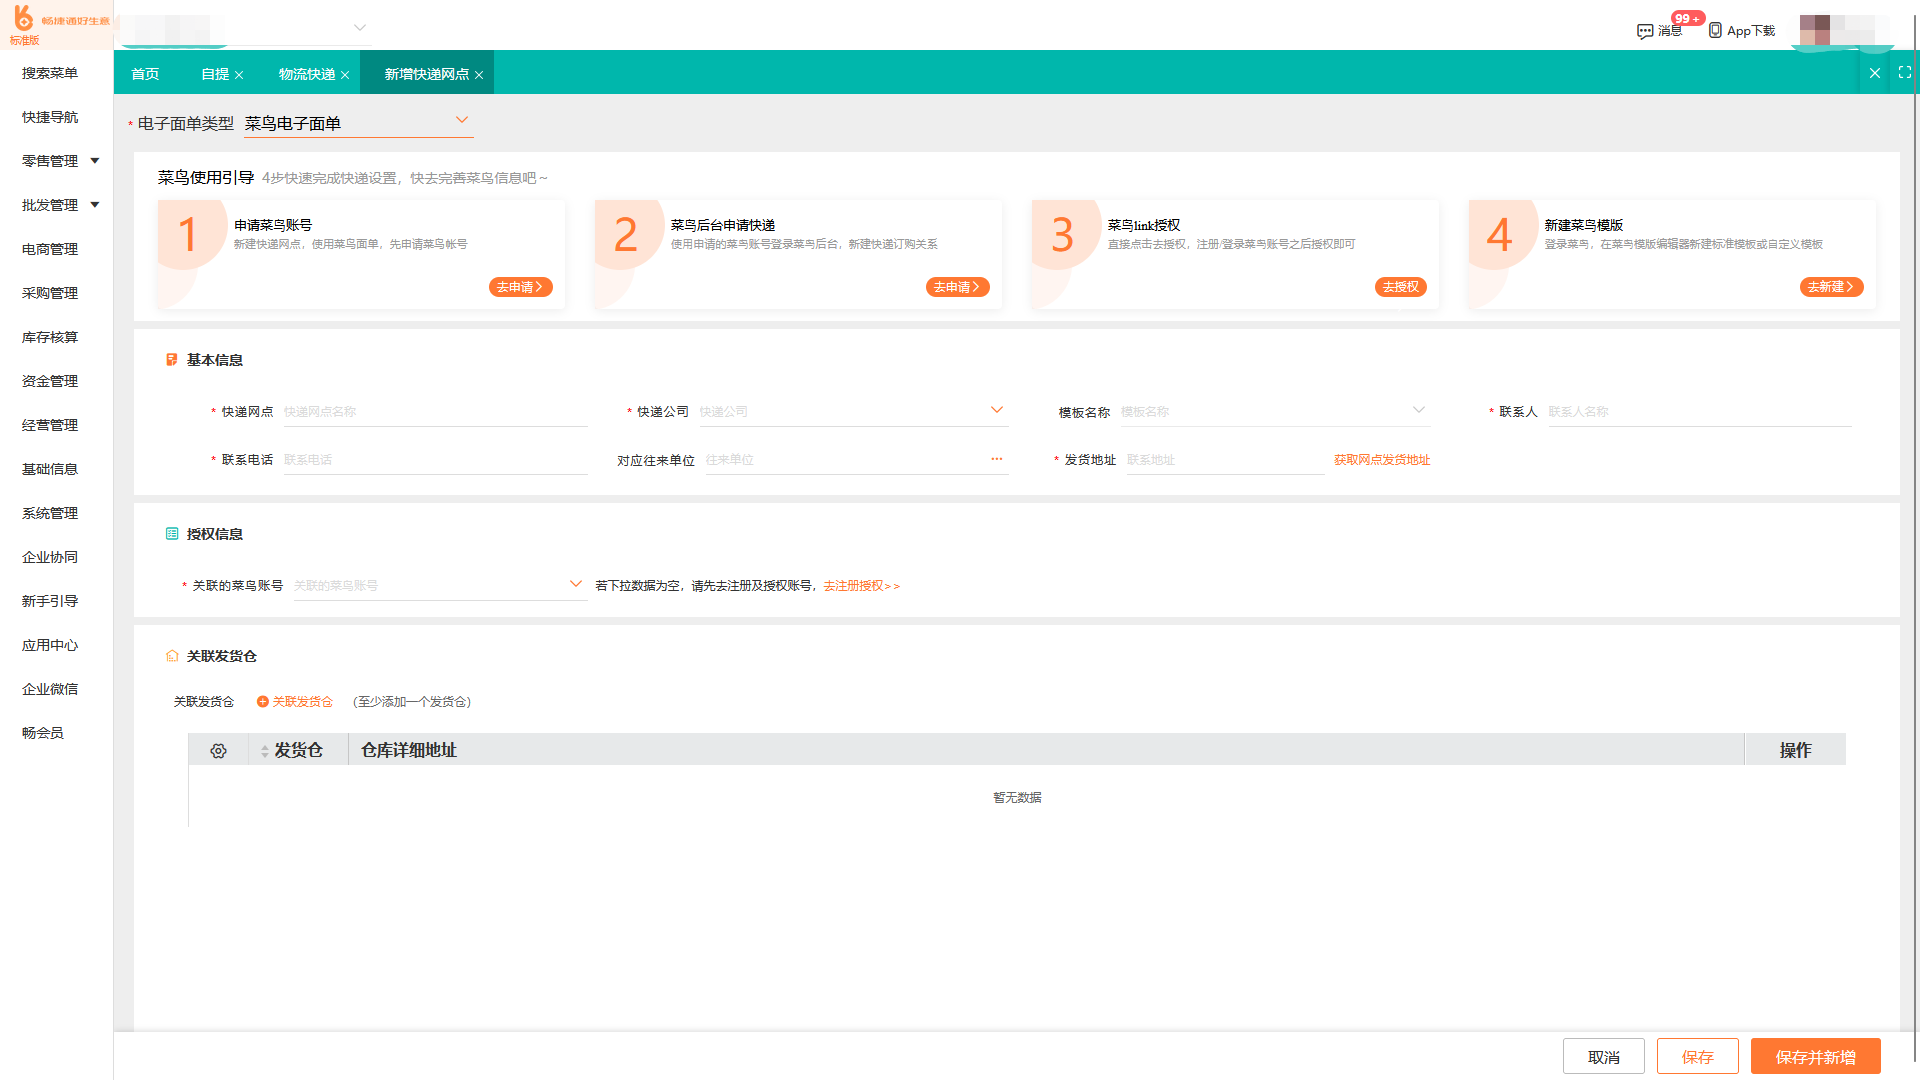The image size is (1920, 1080).
Task: Select the 首页 tab
Action: pyautogui.click(x=144, y=74)
